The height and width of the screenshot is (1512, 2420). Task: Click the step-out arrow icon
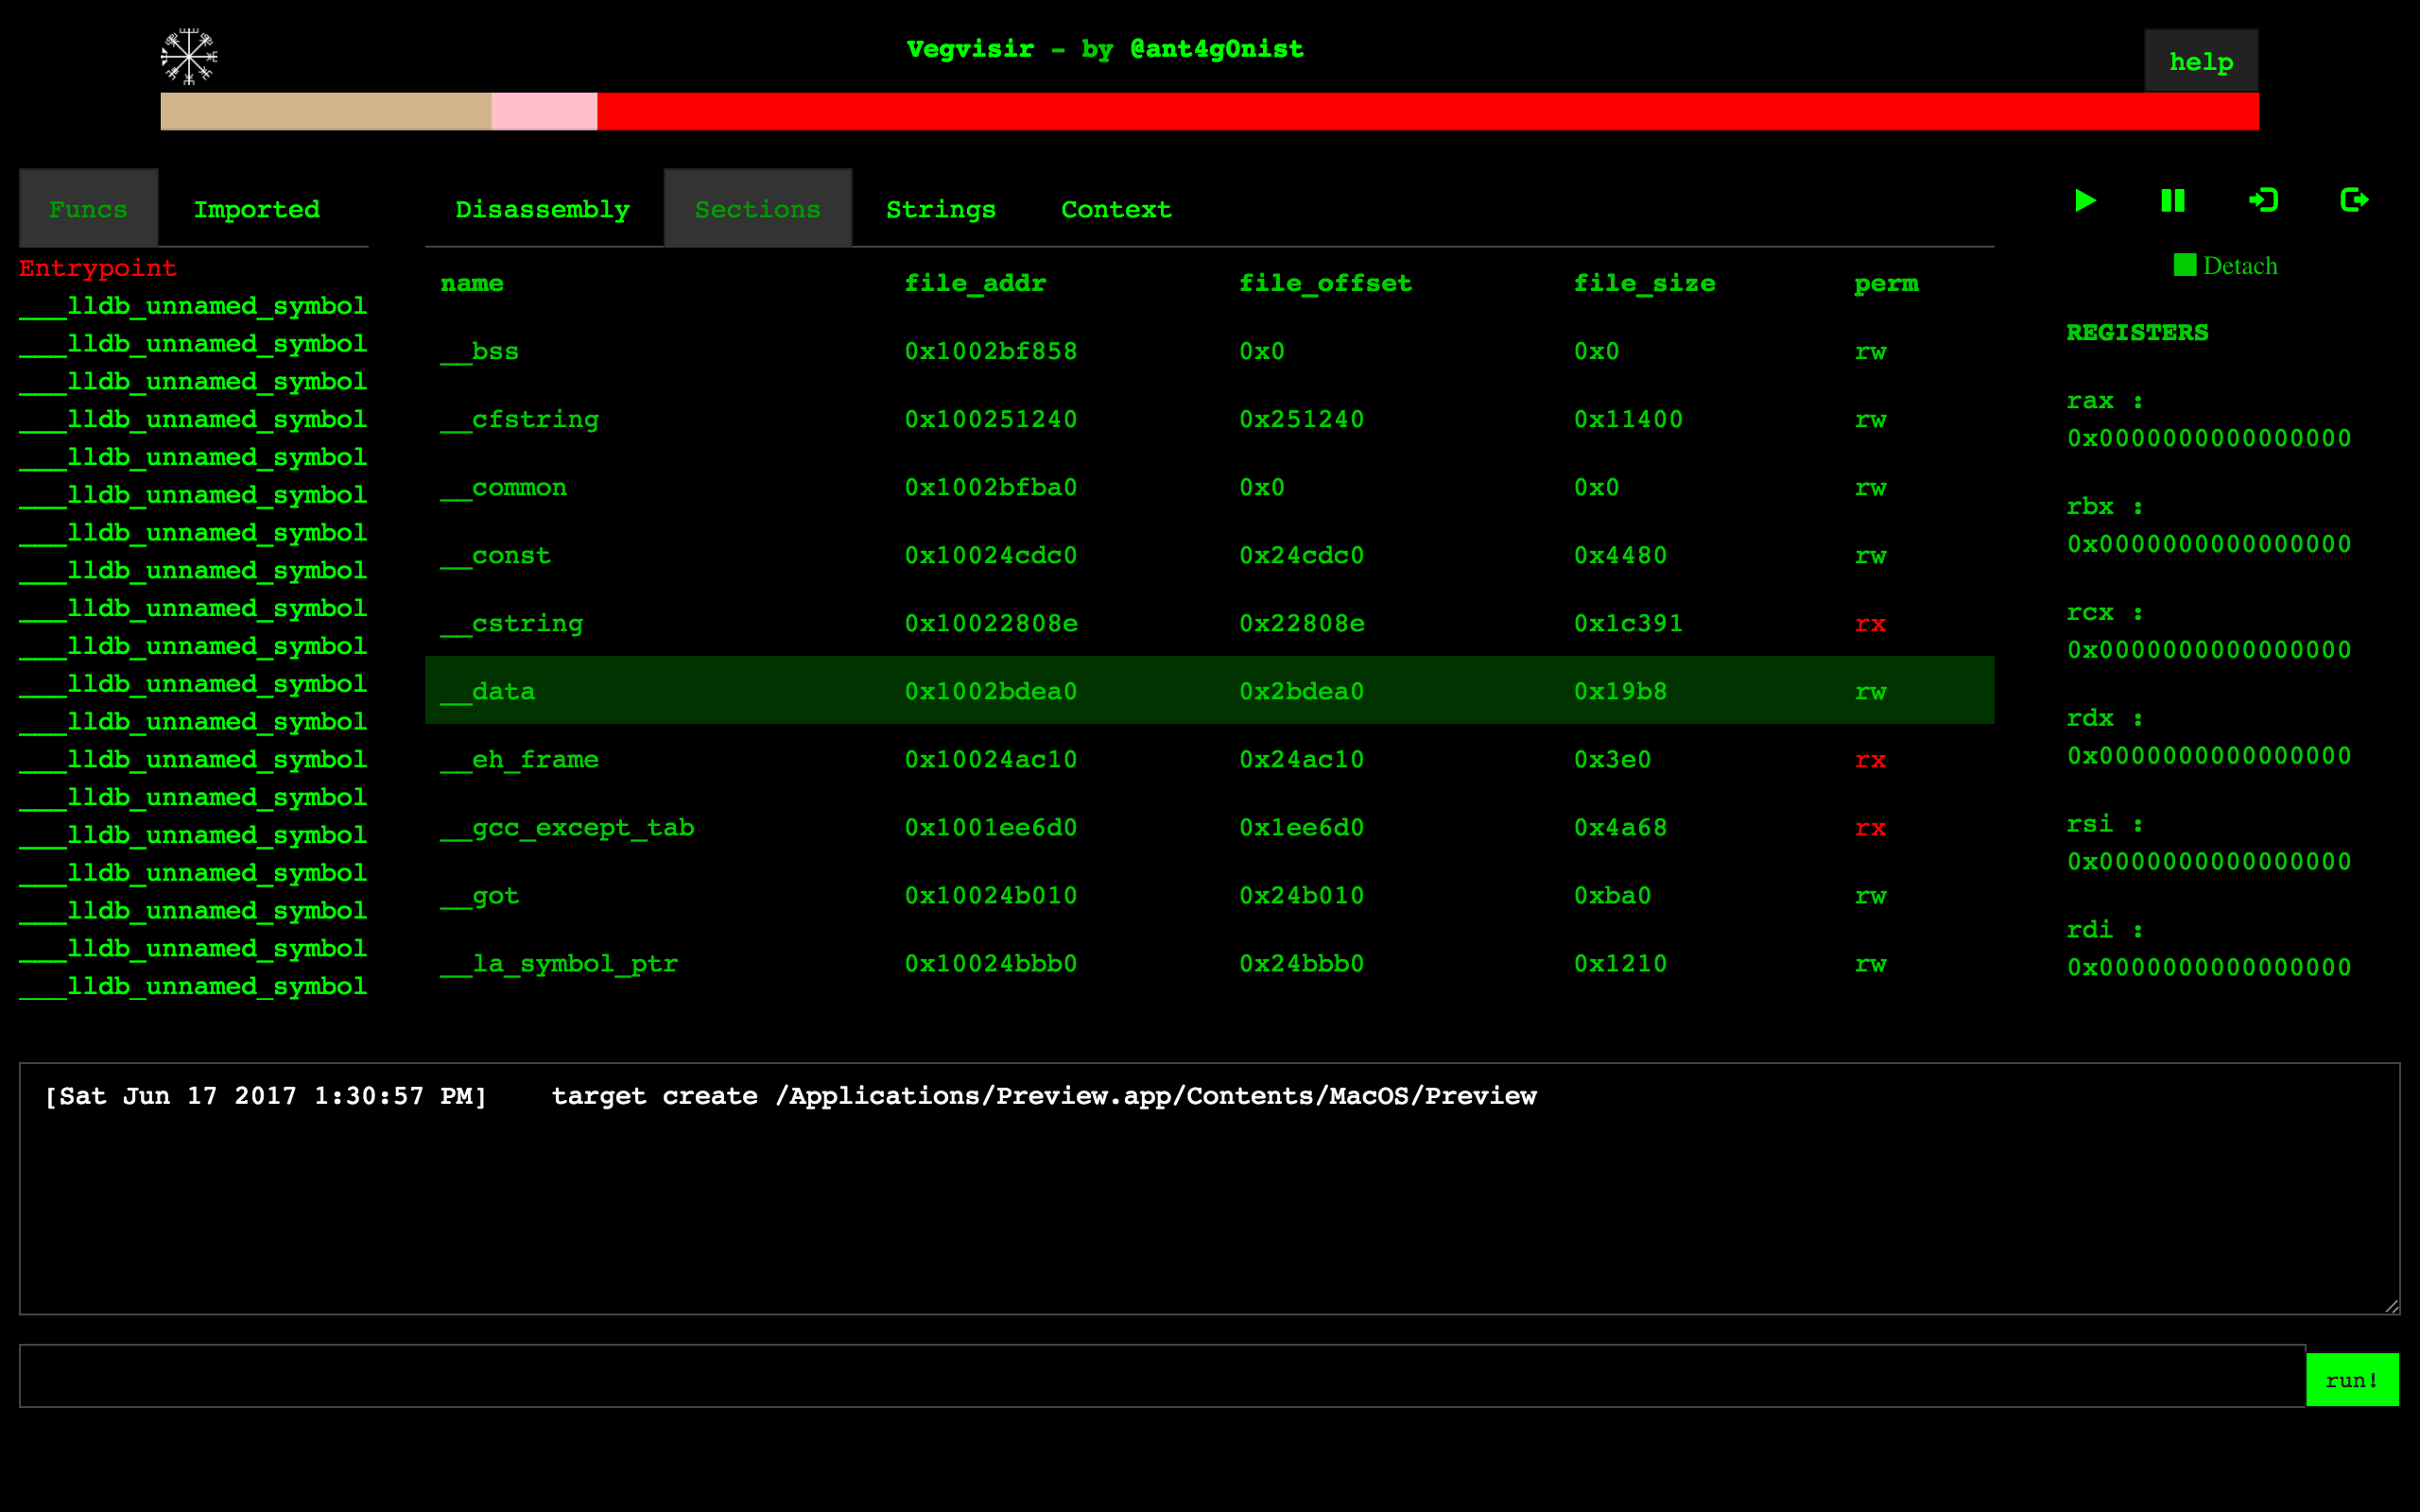click(2354, 201)
